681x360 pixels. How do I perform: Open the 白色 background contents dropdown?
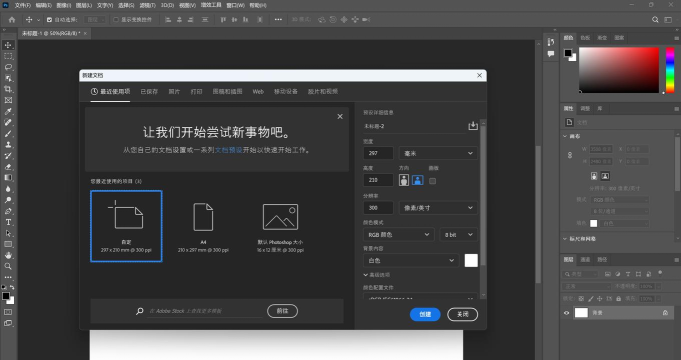point(411,261)
